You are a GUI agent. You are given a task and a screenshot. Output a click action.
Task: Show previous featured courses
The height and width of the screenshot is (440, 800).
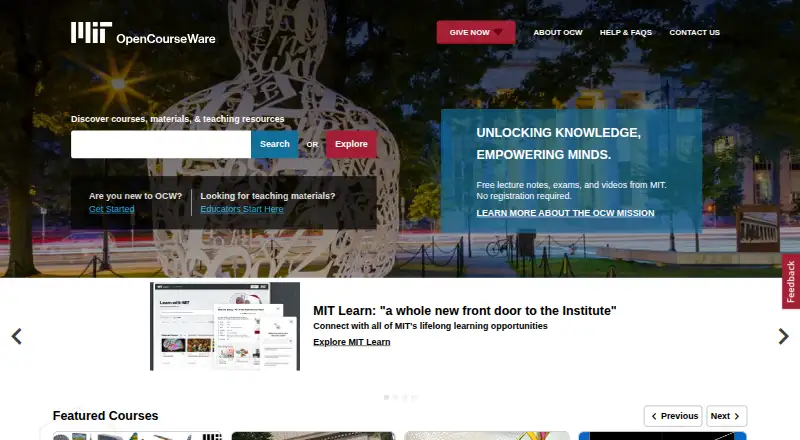(x=673, y=416)
